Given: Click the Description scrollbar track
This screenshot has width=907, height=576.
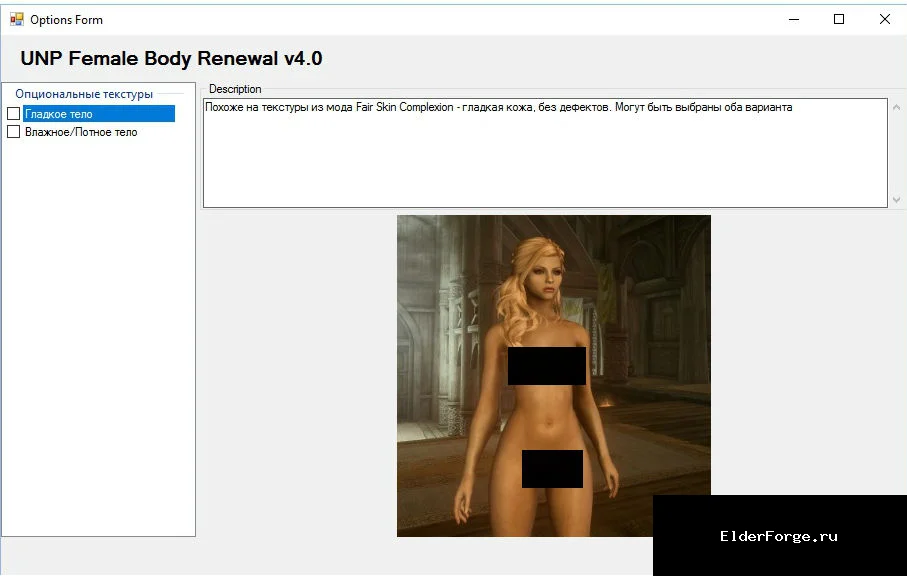Looking at the screenshot, I should click(895, 150).
